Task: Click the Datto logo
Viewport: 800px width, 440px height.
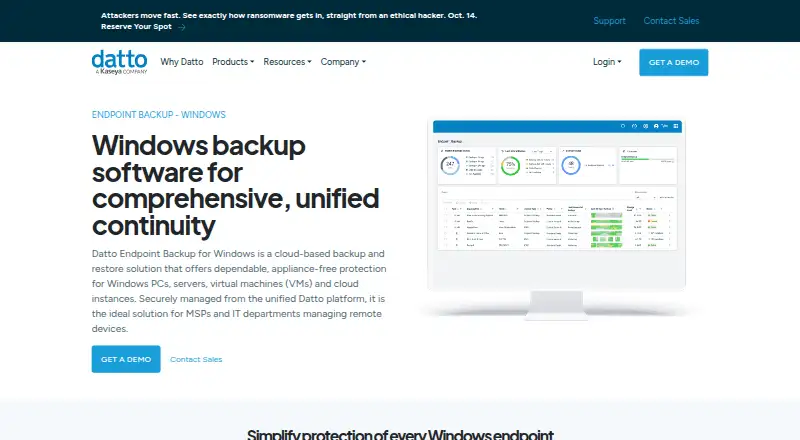Action: [119, 62]
